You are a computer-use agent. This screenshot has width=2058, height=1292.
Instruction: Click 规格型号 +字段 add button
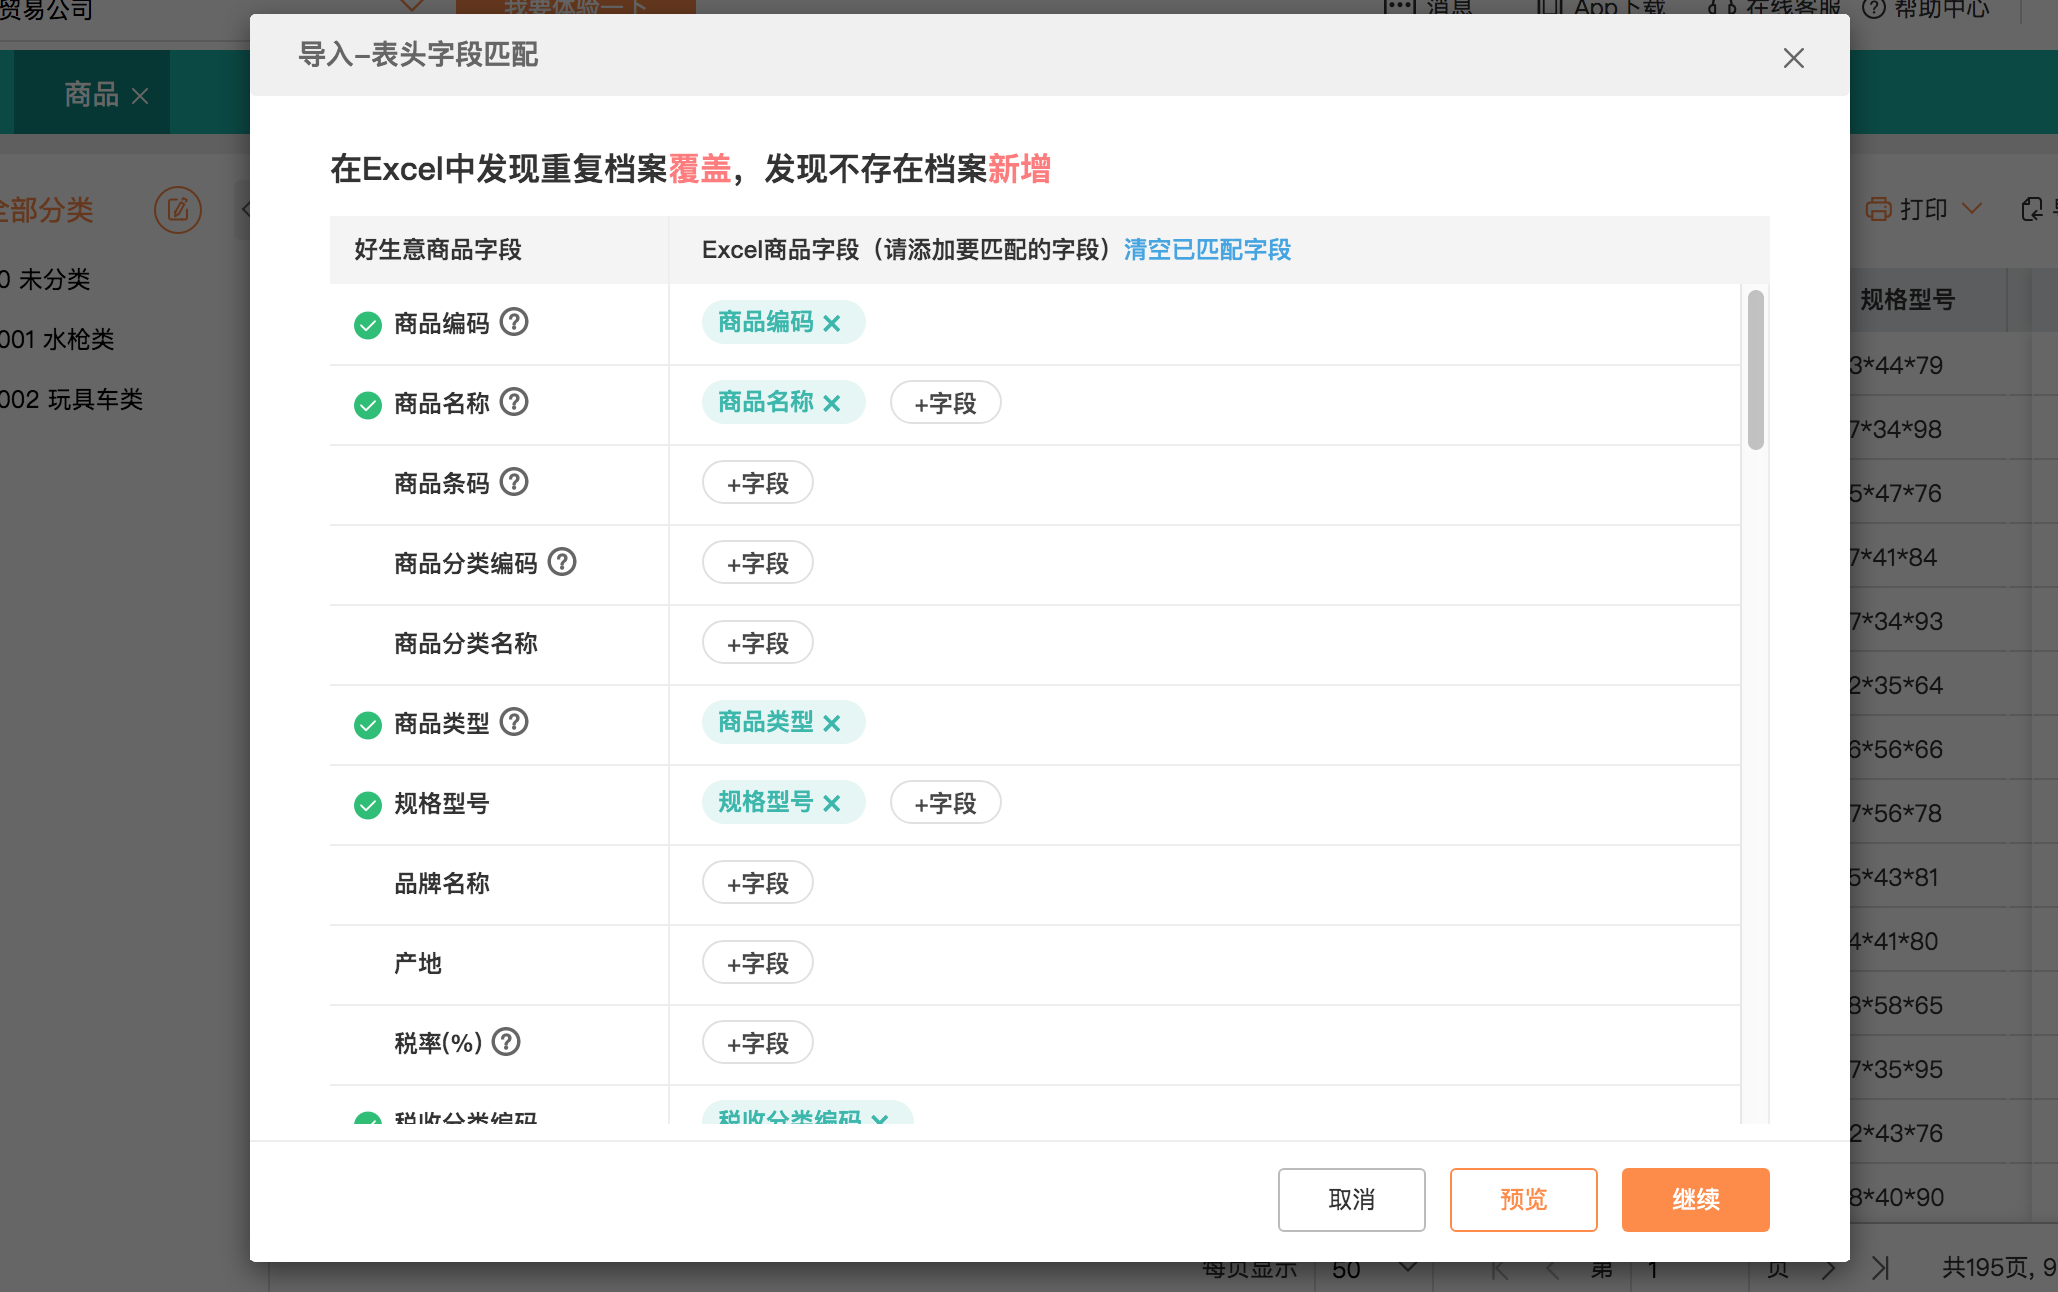(943, 804)
